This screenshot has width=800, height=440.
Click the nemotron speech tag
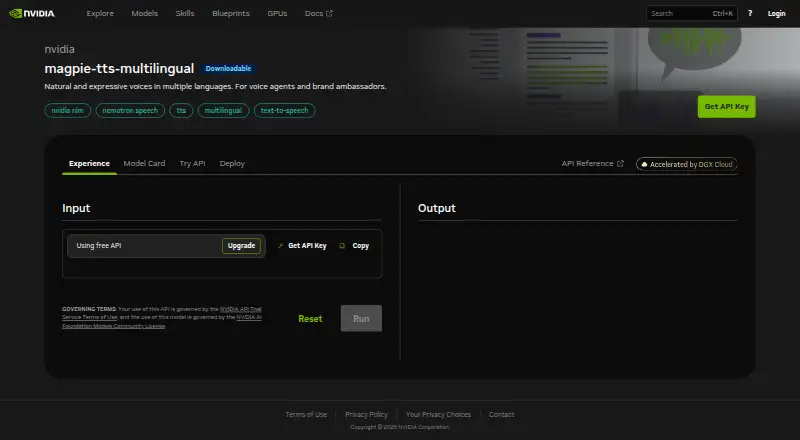[x=130, y=110]
